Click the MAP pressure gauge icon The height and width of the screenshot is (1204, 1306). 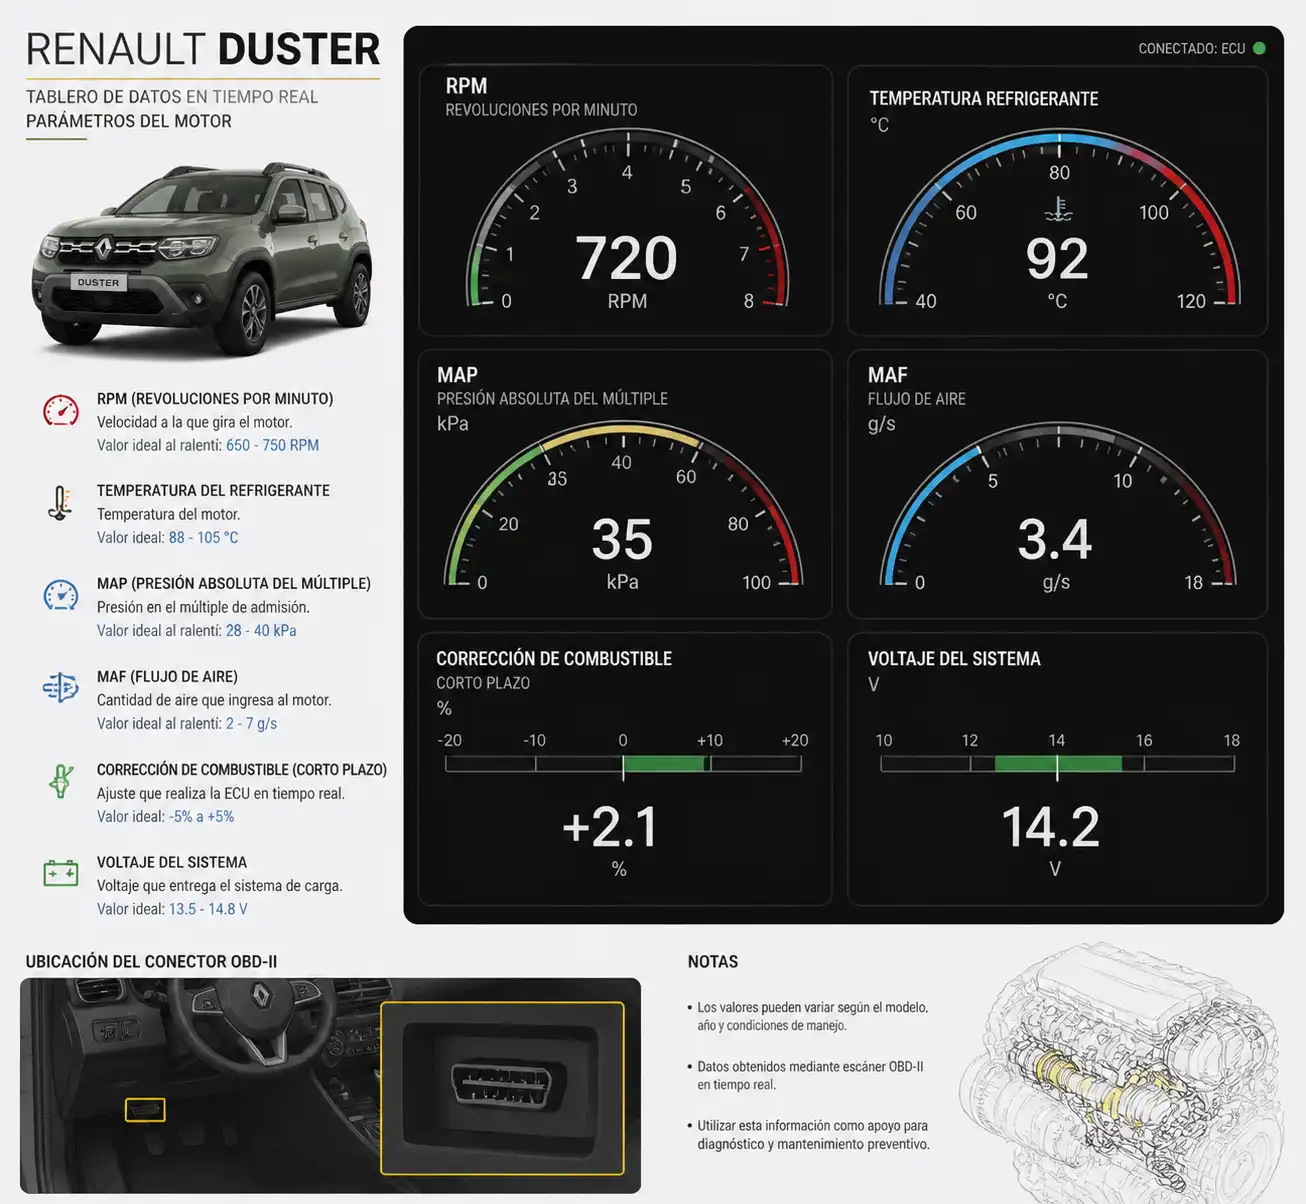click(x=61, y=596)
